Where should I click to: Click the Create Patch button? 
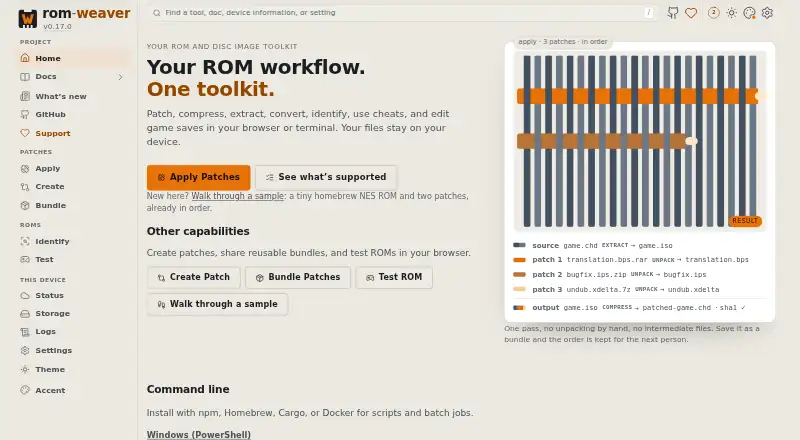193,277
